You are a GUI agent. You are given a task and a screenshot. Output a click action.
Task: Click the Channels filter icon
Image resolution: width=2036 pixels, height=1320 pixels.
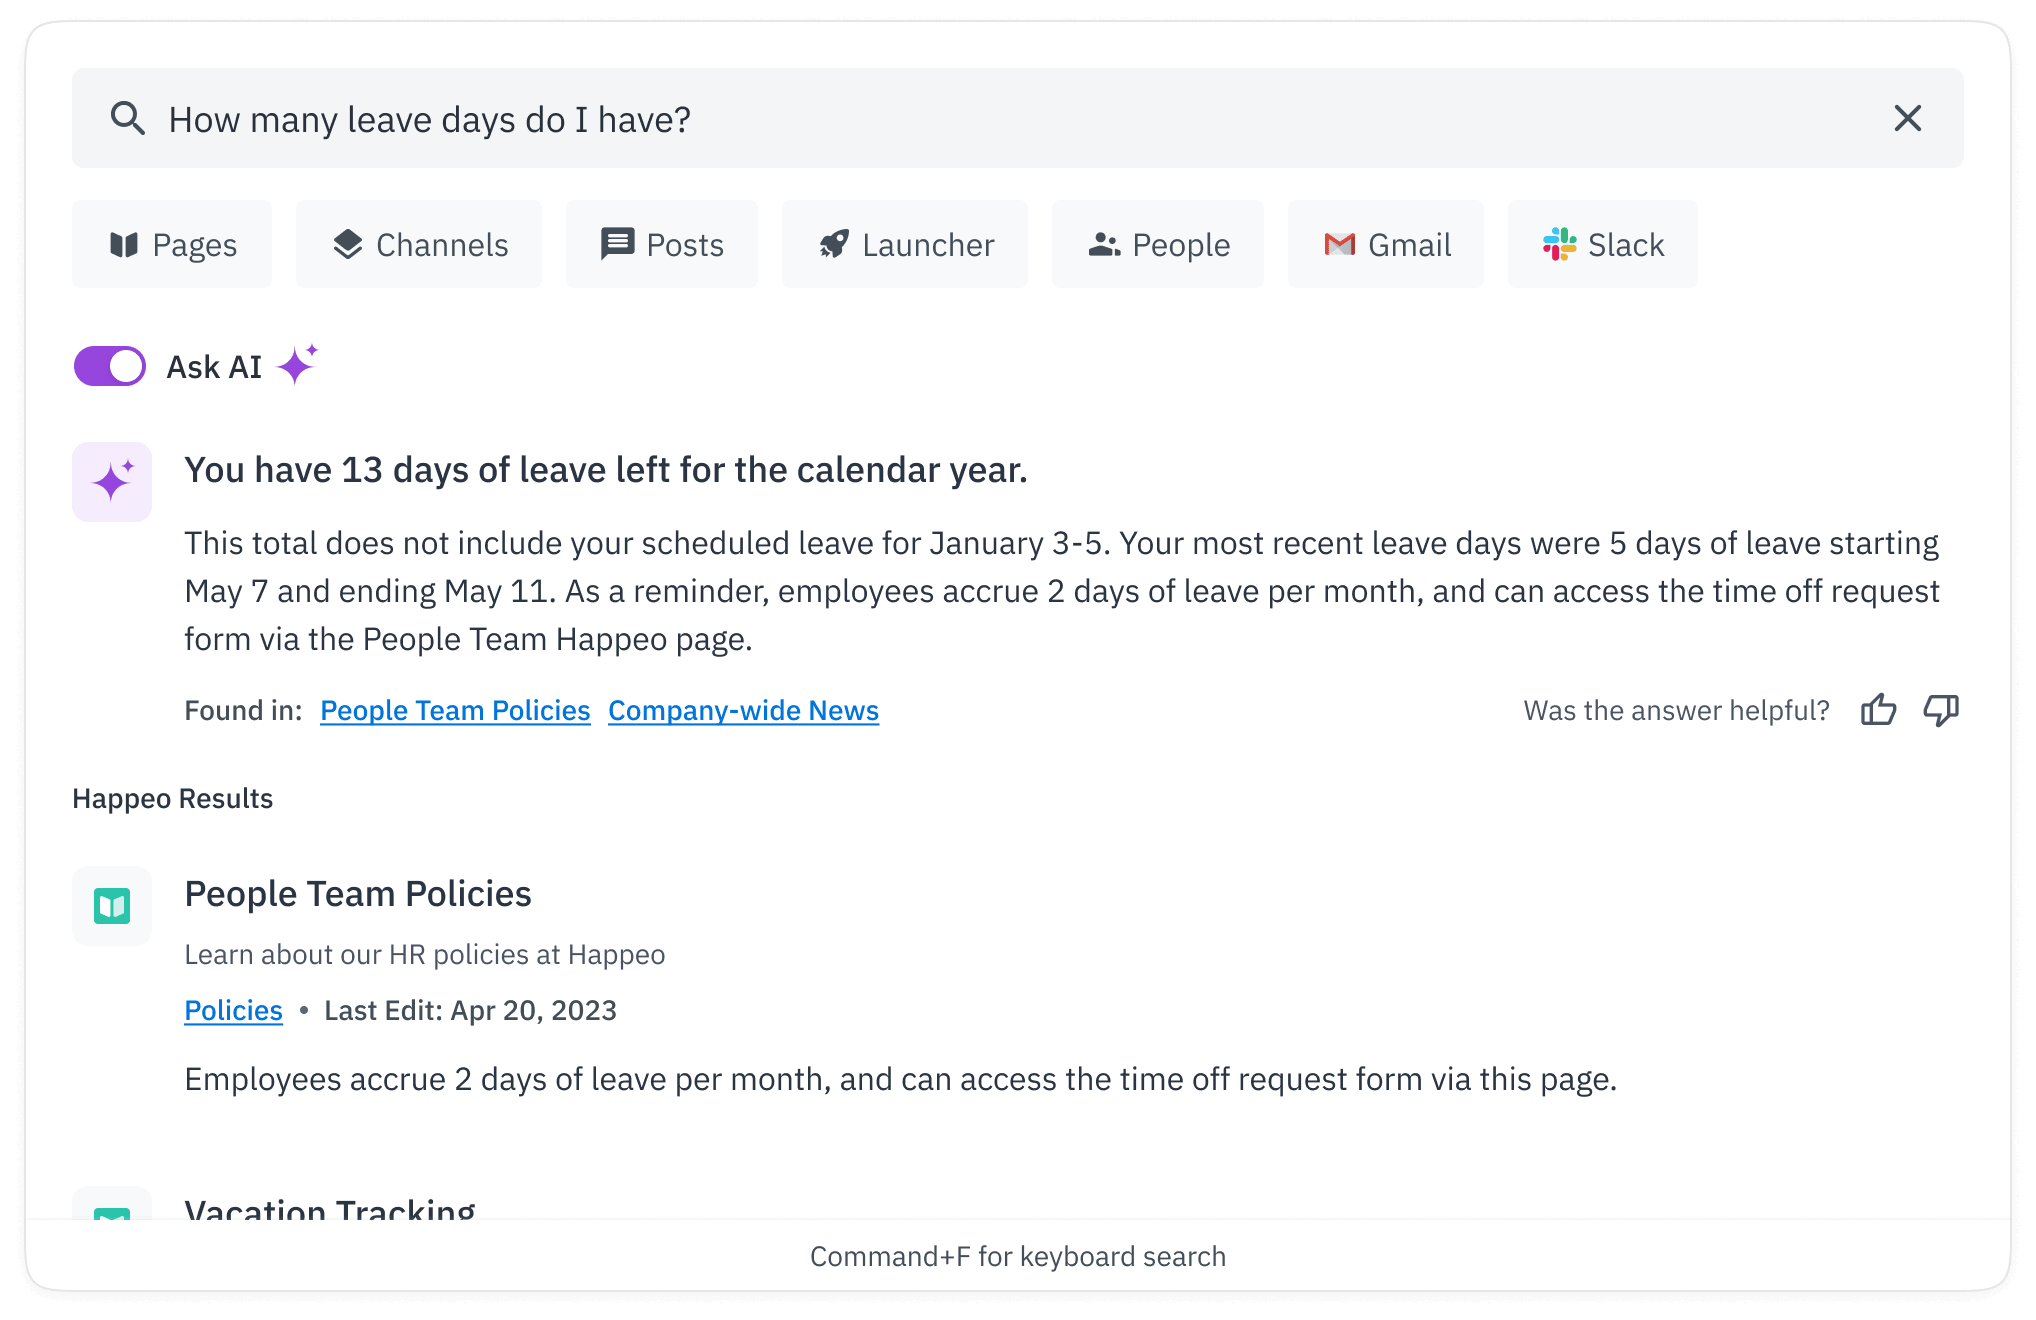[x=347, y=243]
